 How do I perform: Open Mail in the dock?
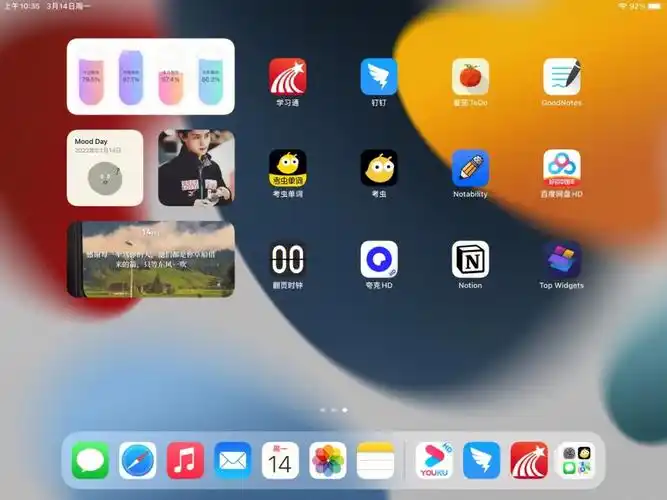point(233,461)
